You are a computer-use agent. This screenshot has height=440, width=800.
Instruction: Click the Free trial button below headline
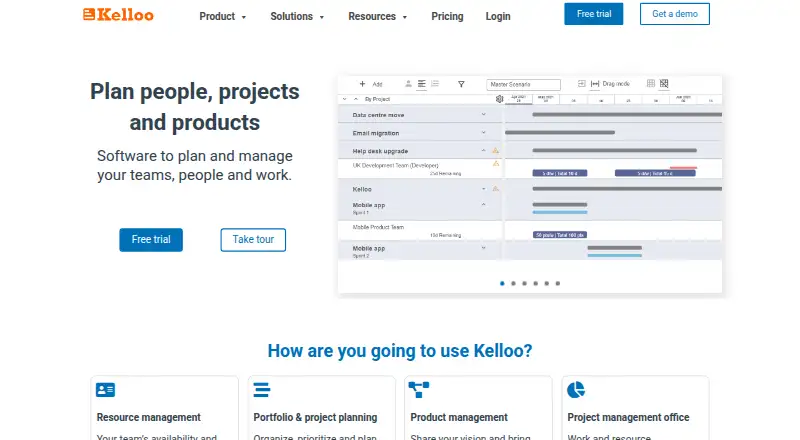pyautogui.click(x=151, y=239)
